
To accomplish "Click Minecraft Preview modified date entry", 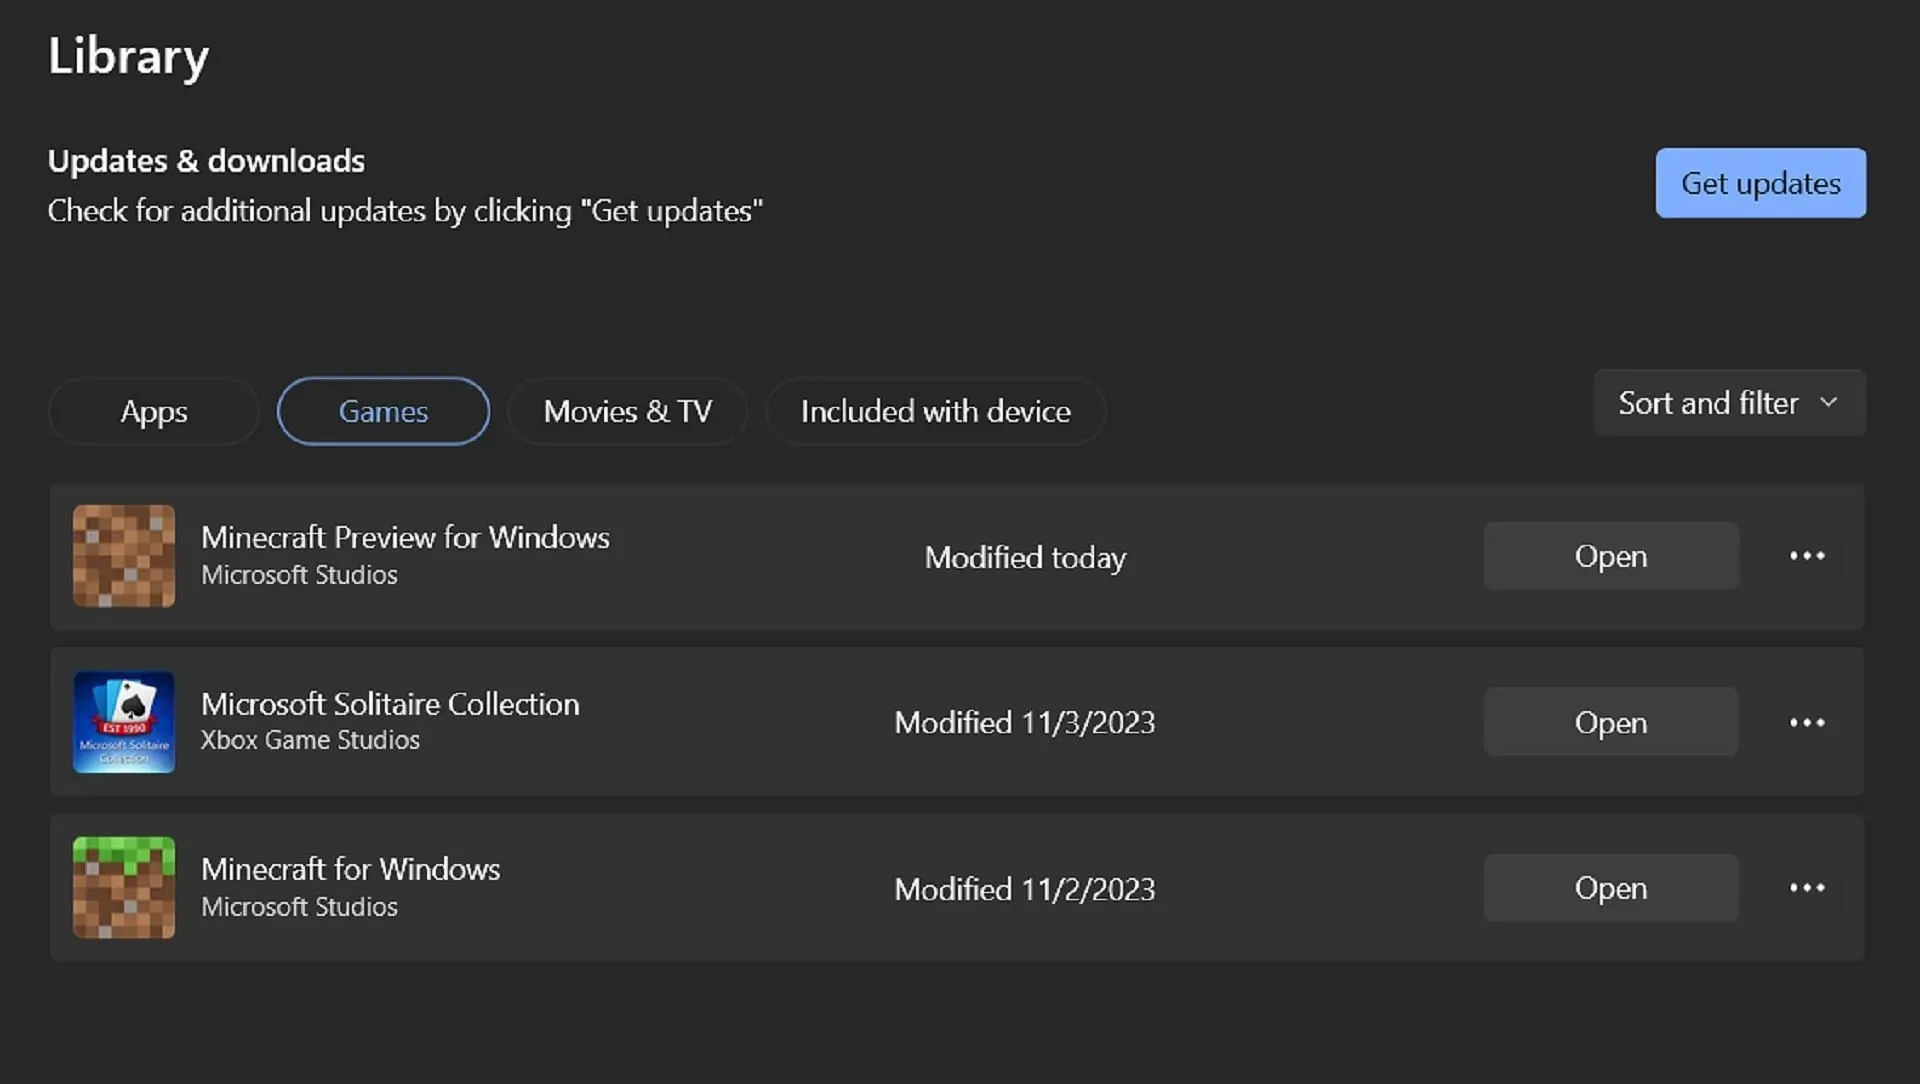I will point(1025,555).
